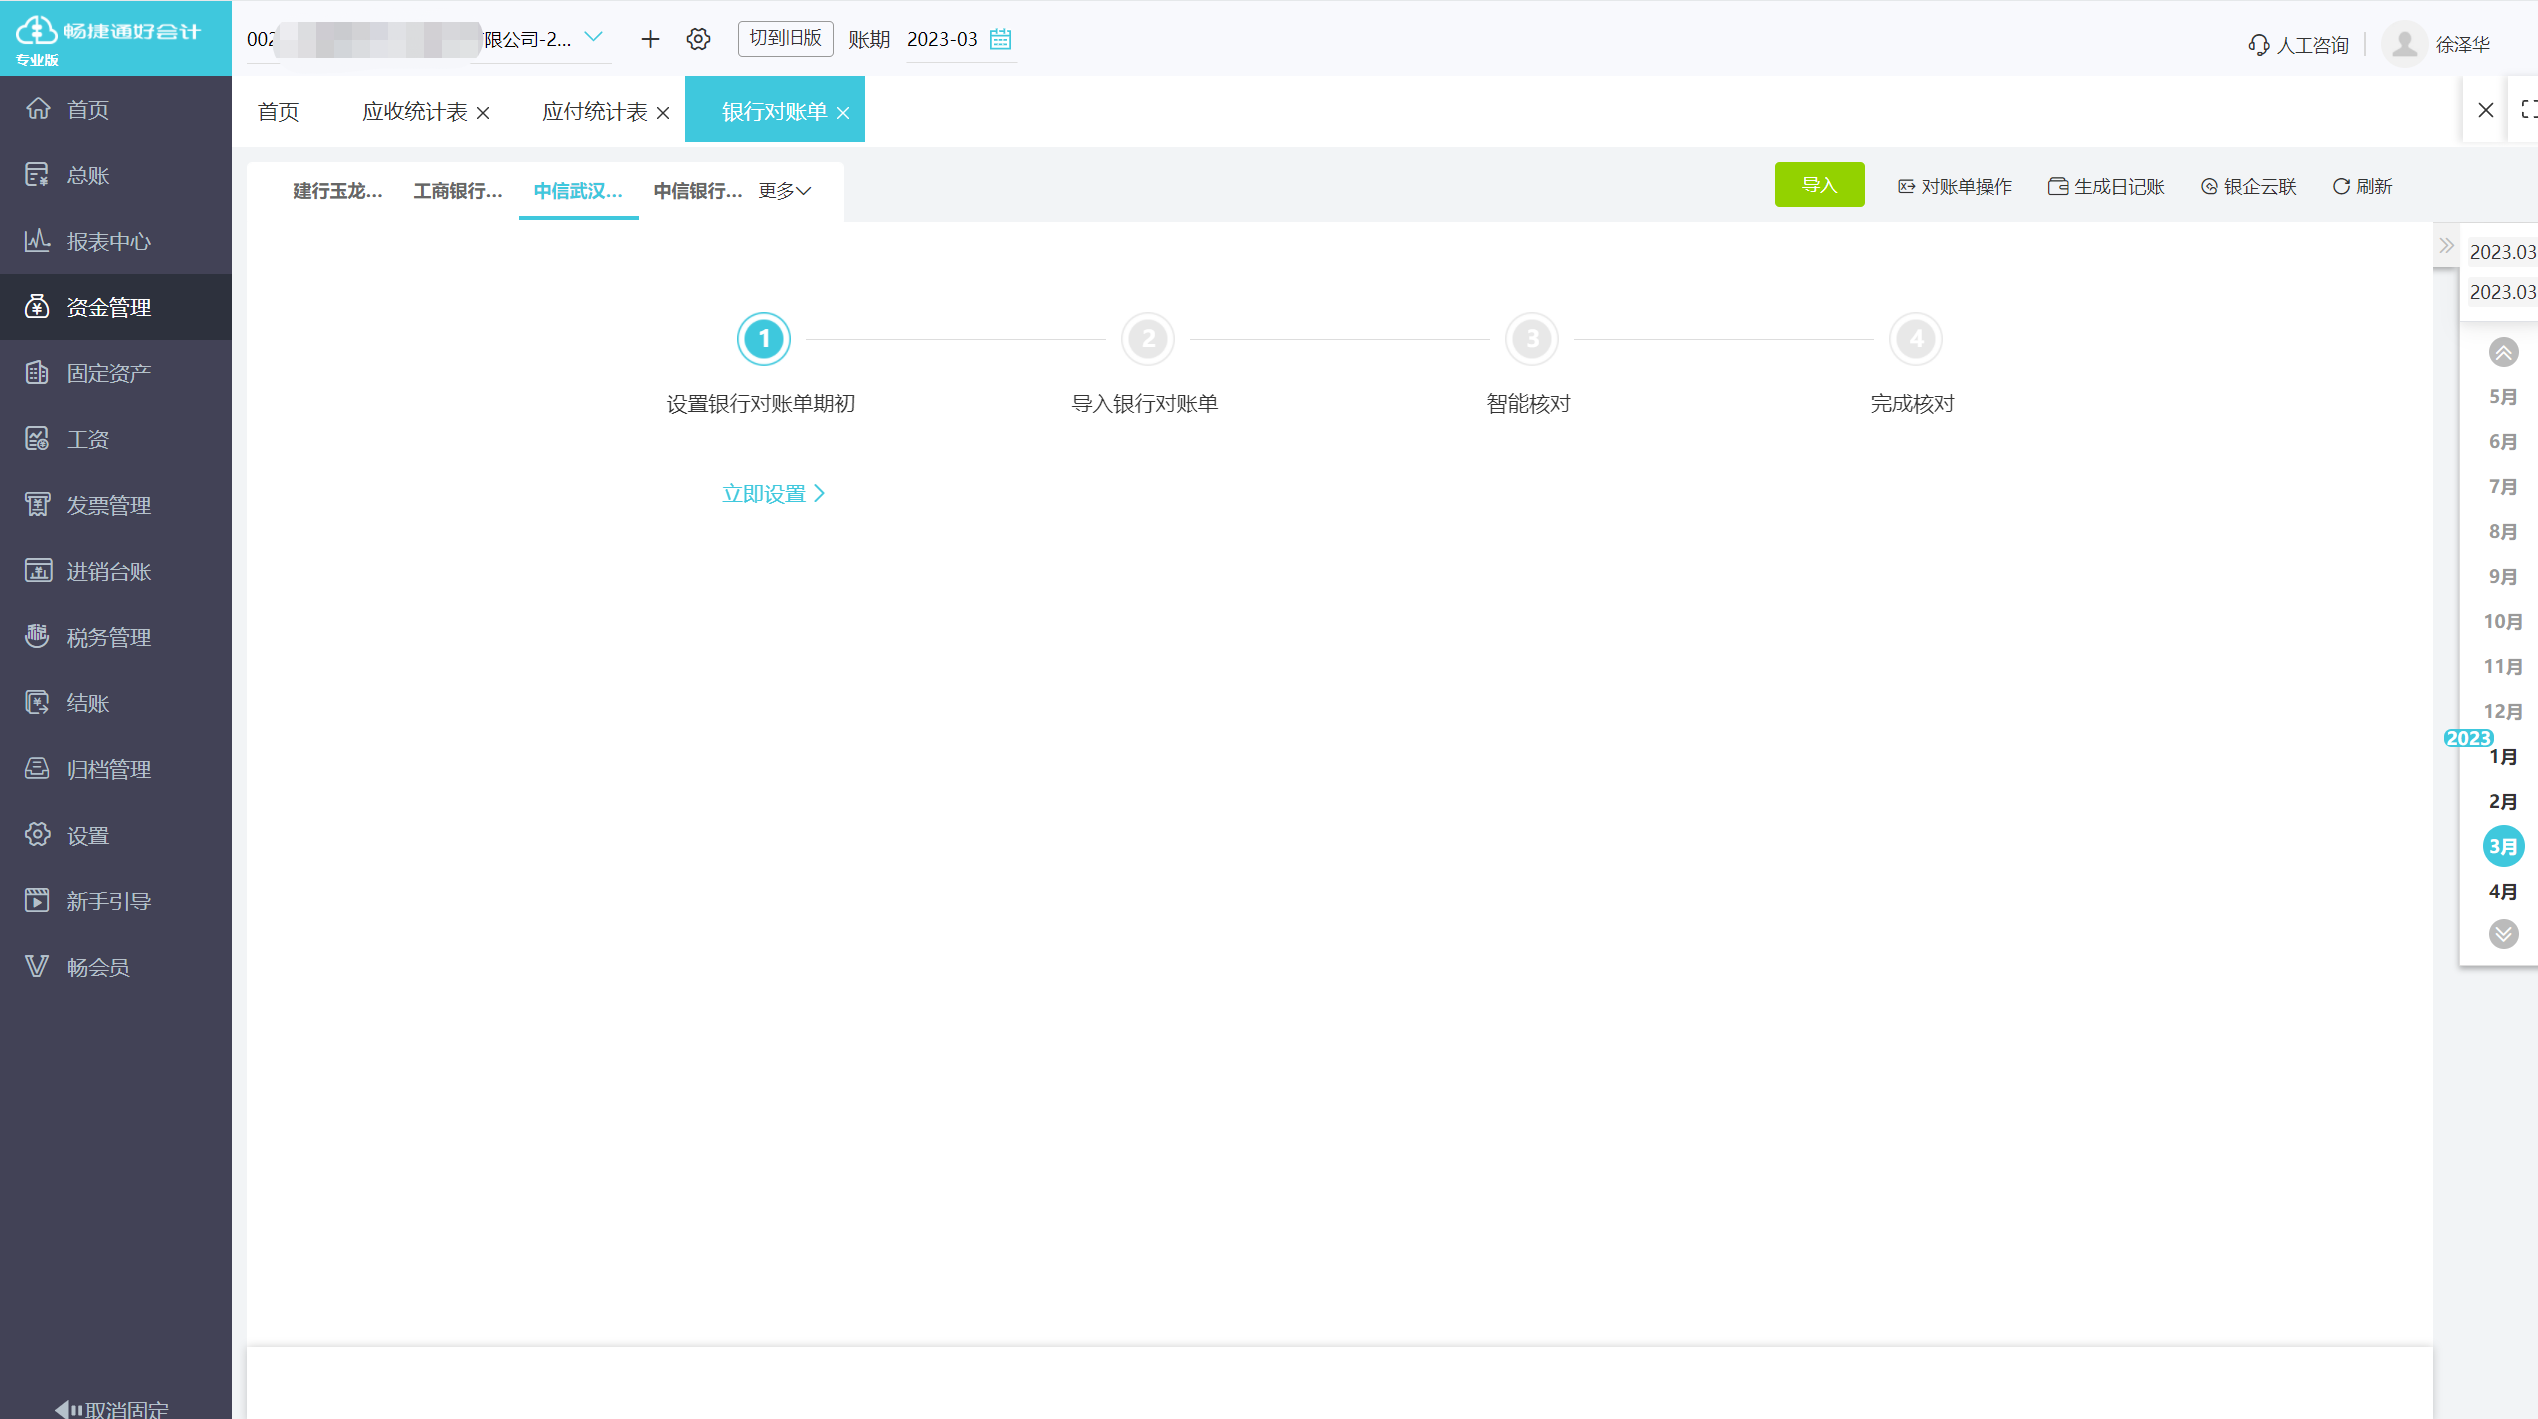The image size is (2538, 1419).
Task: Click the settings gear icon
Action: tap(697, 38)
